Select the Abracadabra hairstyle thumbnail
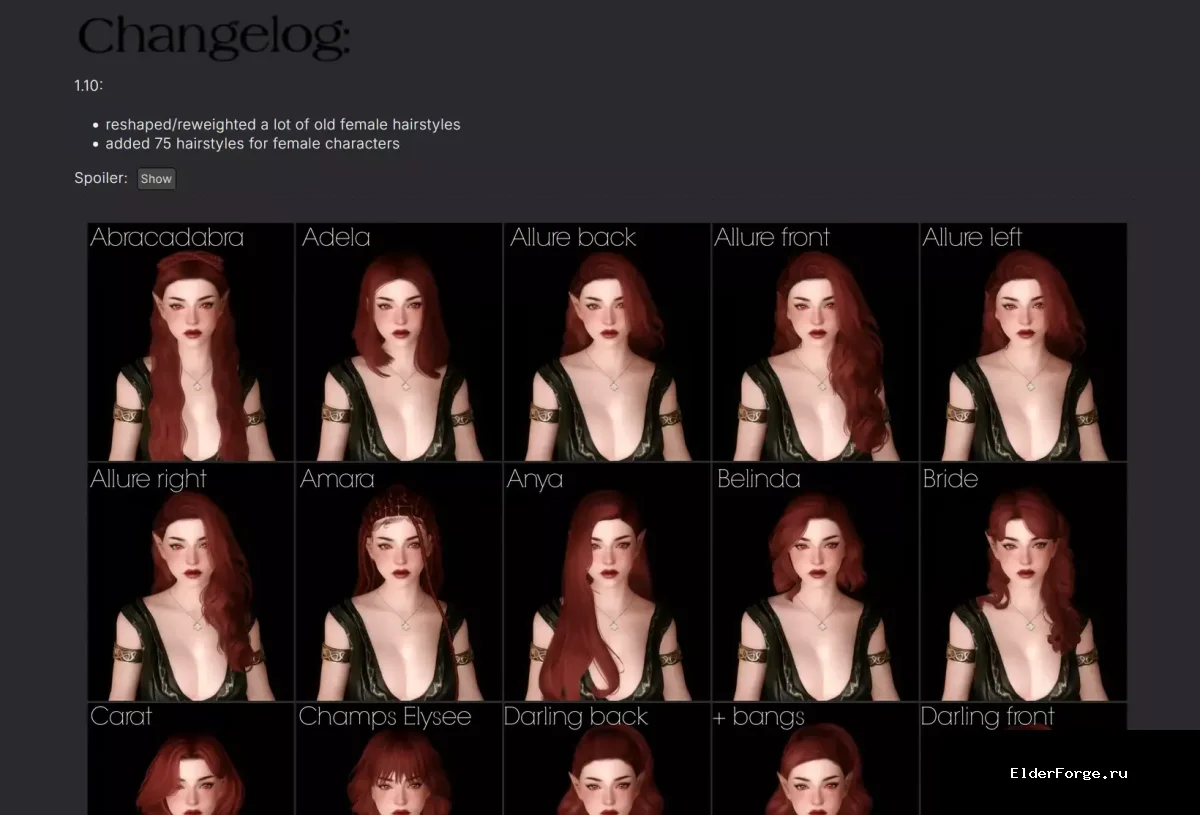The image size is (1200, 815). [x=191, y=342]
